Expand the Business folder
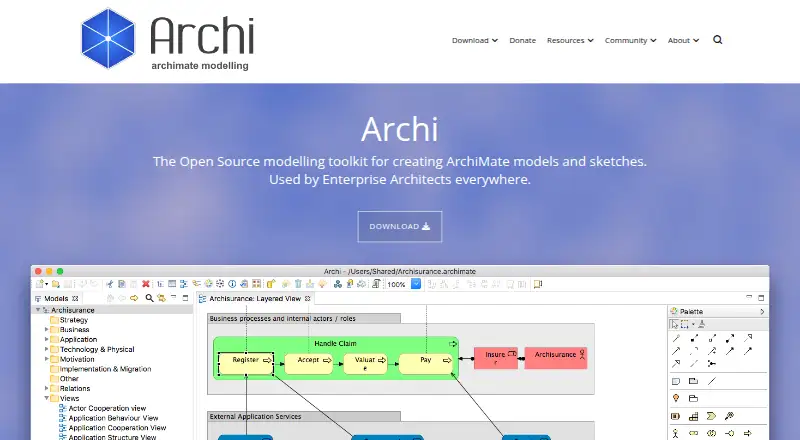Screen dimensions: 800x440 (46, 330)
